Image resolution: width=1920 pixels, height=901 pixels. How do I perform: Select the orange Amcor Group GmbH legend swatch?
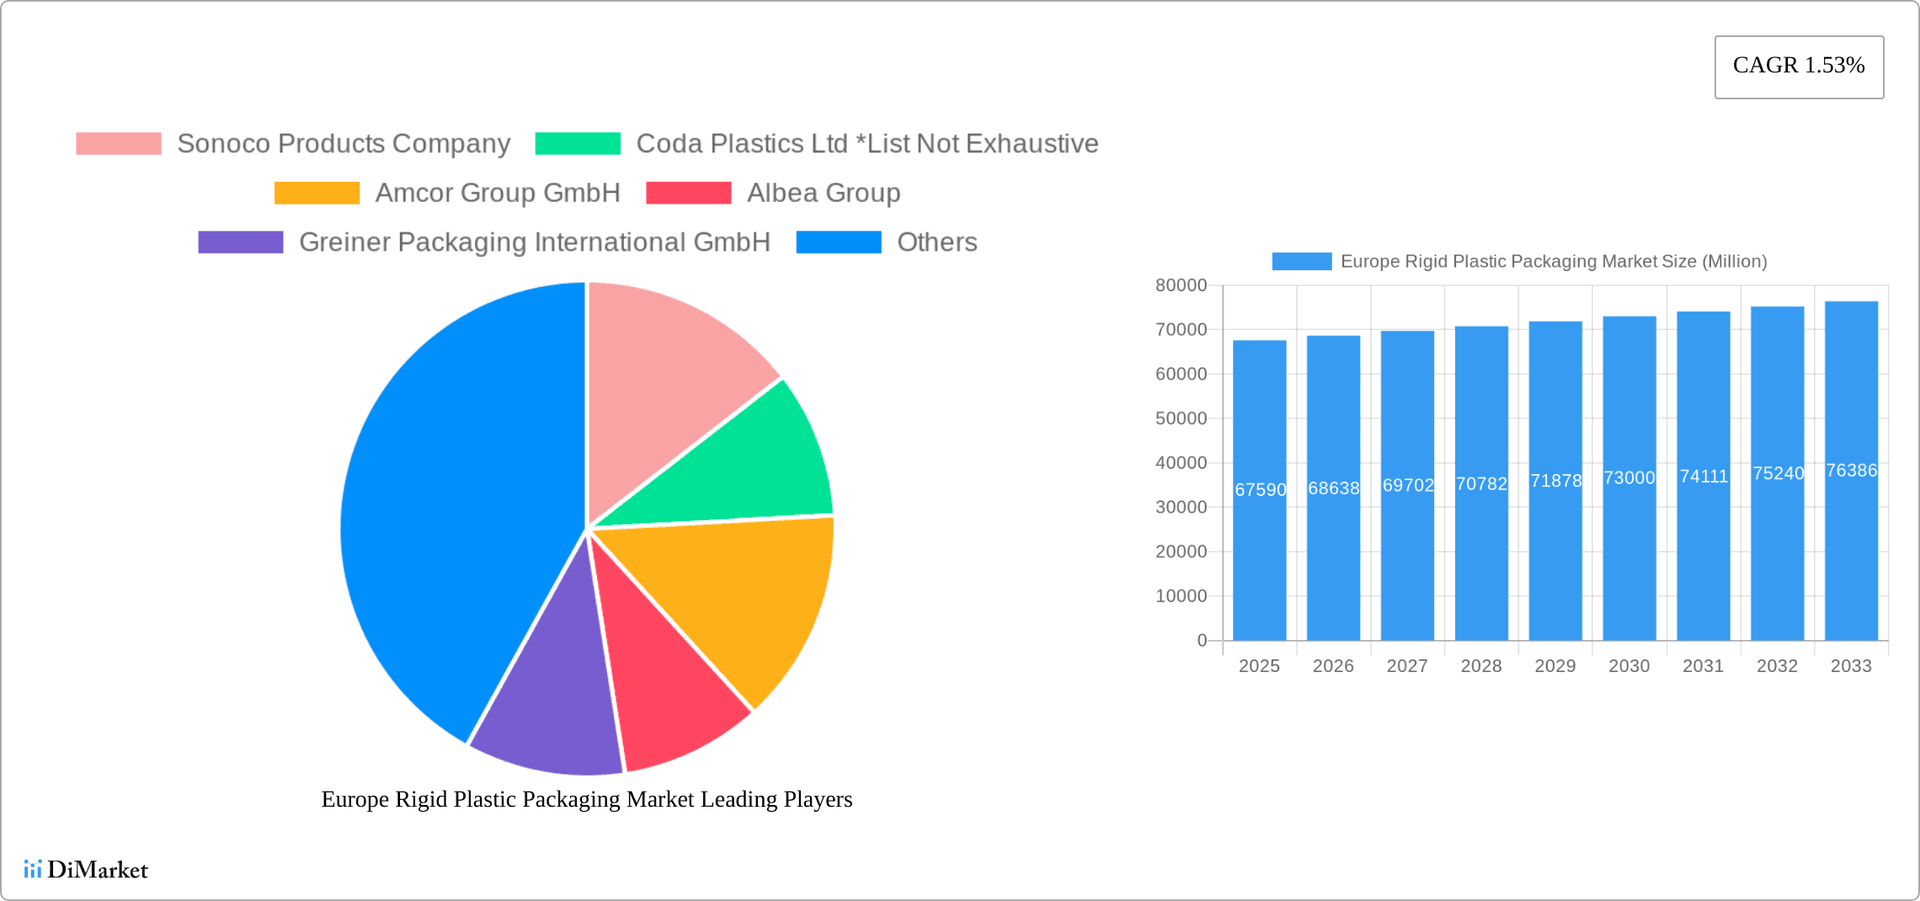click(x=316, y=192)
